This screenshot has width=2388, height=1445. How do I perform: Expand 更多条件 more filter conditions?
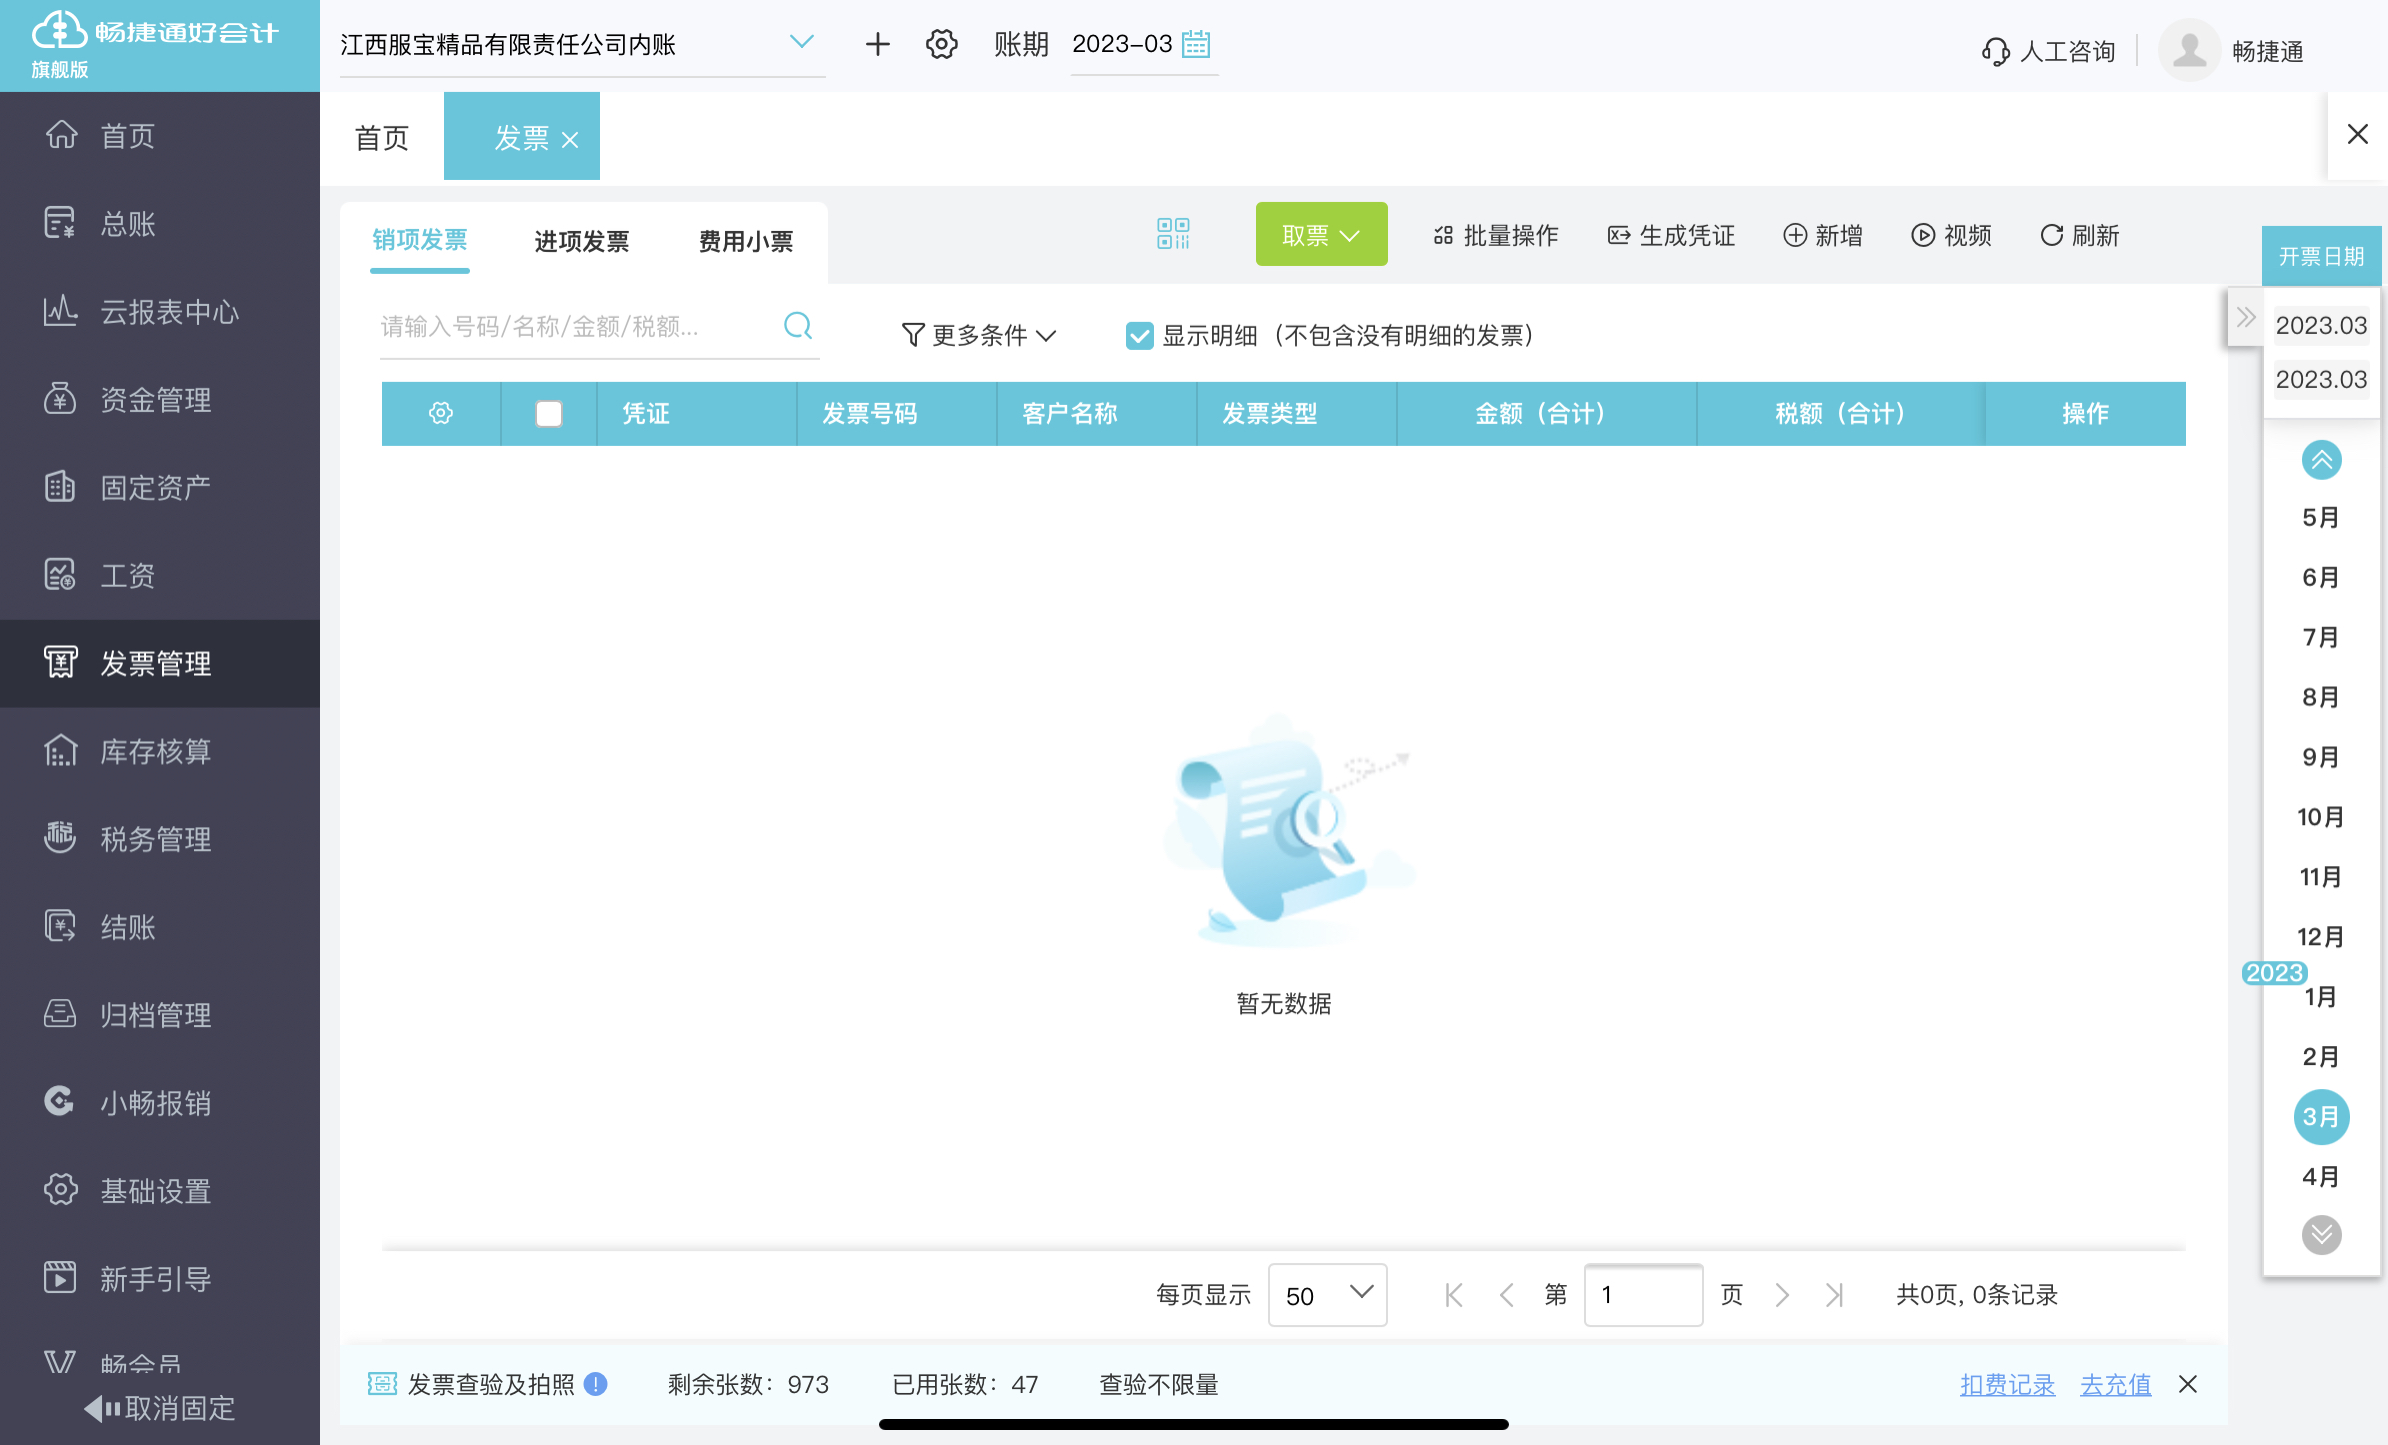(x=981, y=334)
